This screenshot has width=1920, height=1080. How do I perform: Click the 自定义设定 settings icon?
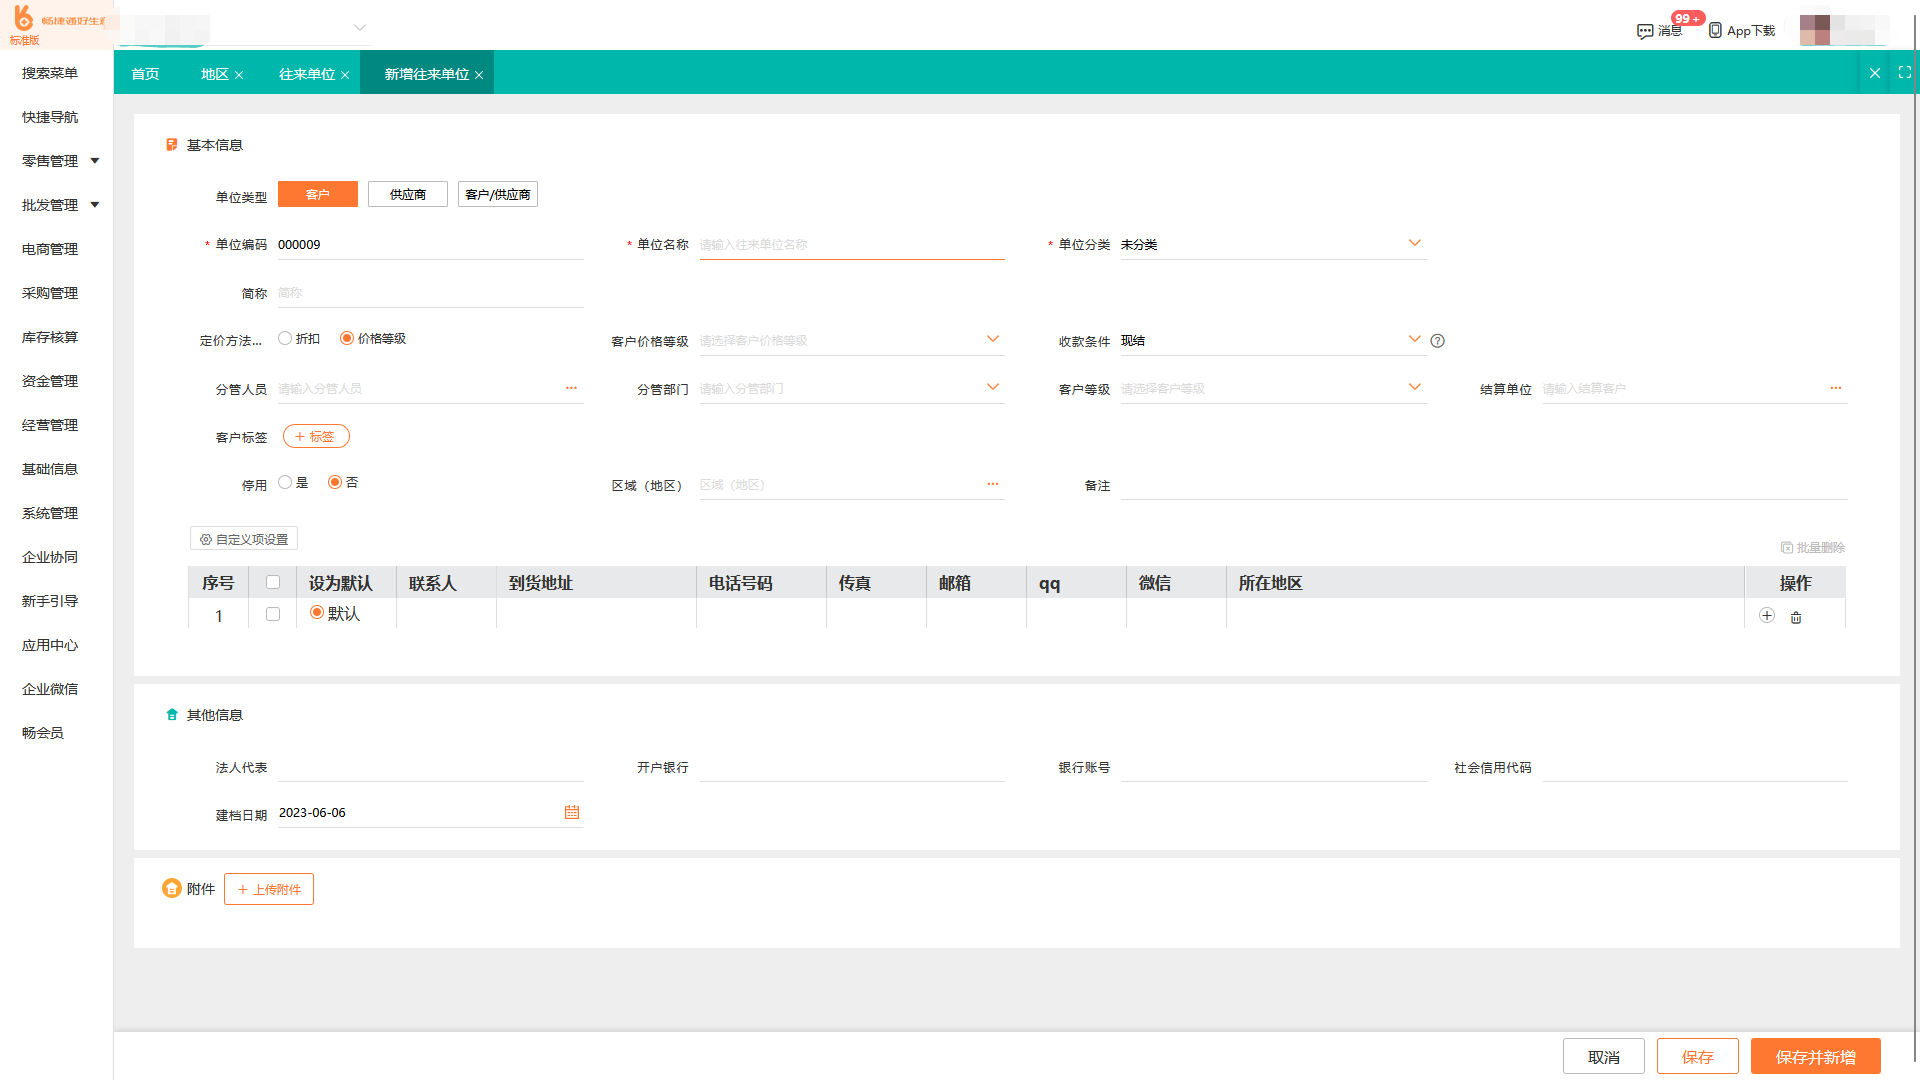pos(206,538)
